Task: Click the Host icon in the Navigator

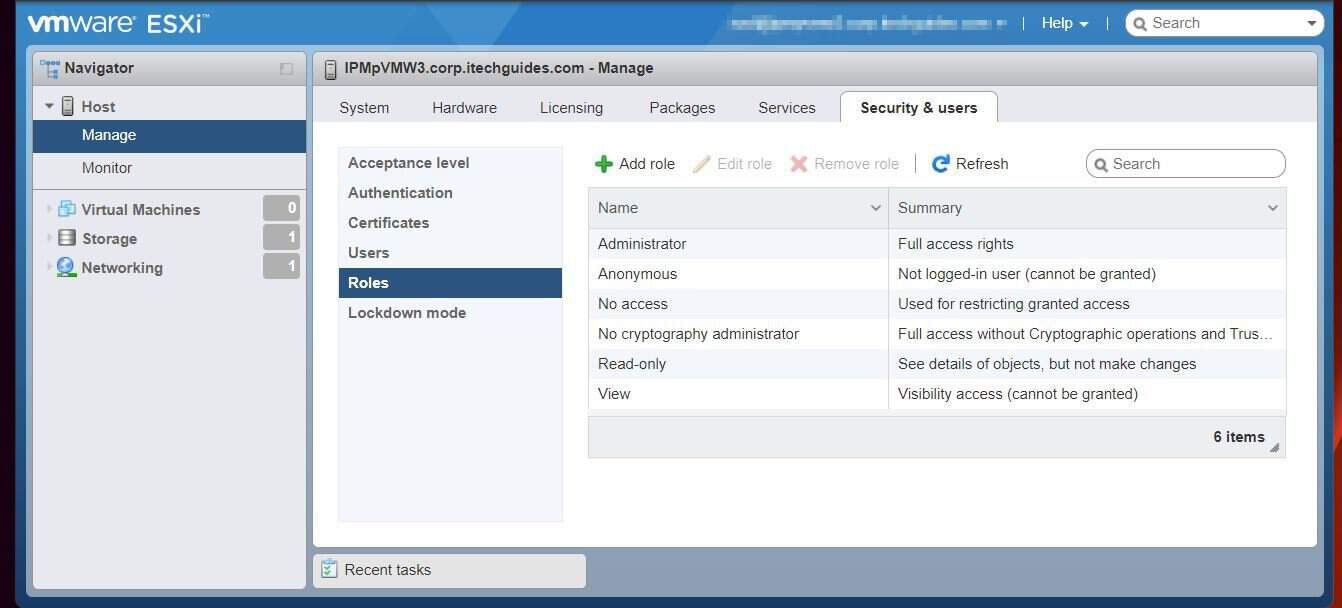Action: 67,106
